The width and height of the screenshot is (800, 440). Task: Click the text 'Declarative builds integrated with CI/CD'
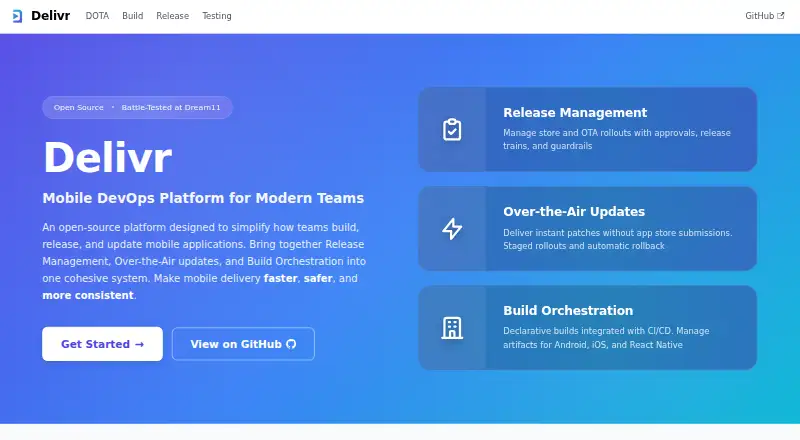coord(588,331)
